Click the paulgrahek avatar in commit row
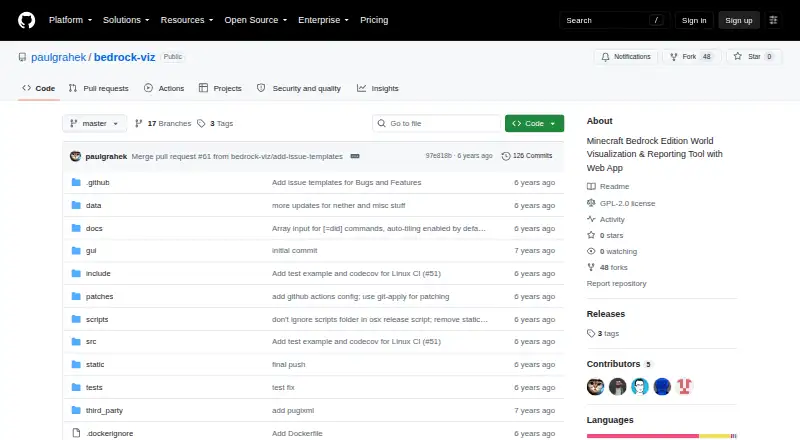 pos(76,156)
